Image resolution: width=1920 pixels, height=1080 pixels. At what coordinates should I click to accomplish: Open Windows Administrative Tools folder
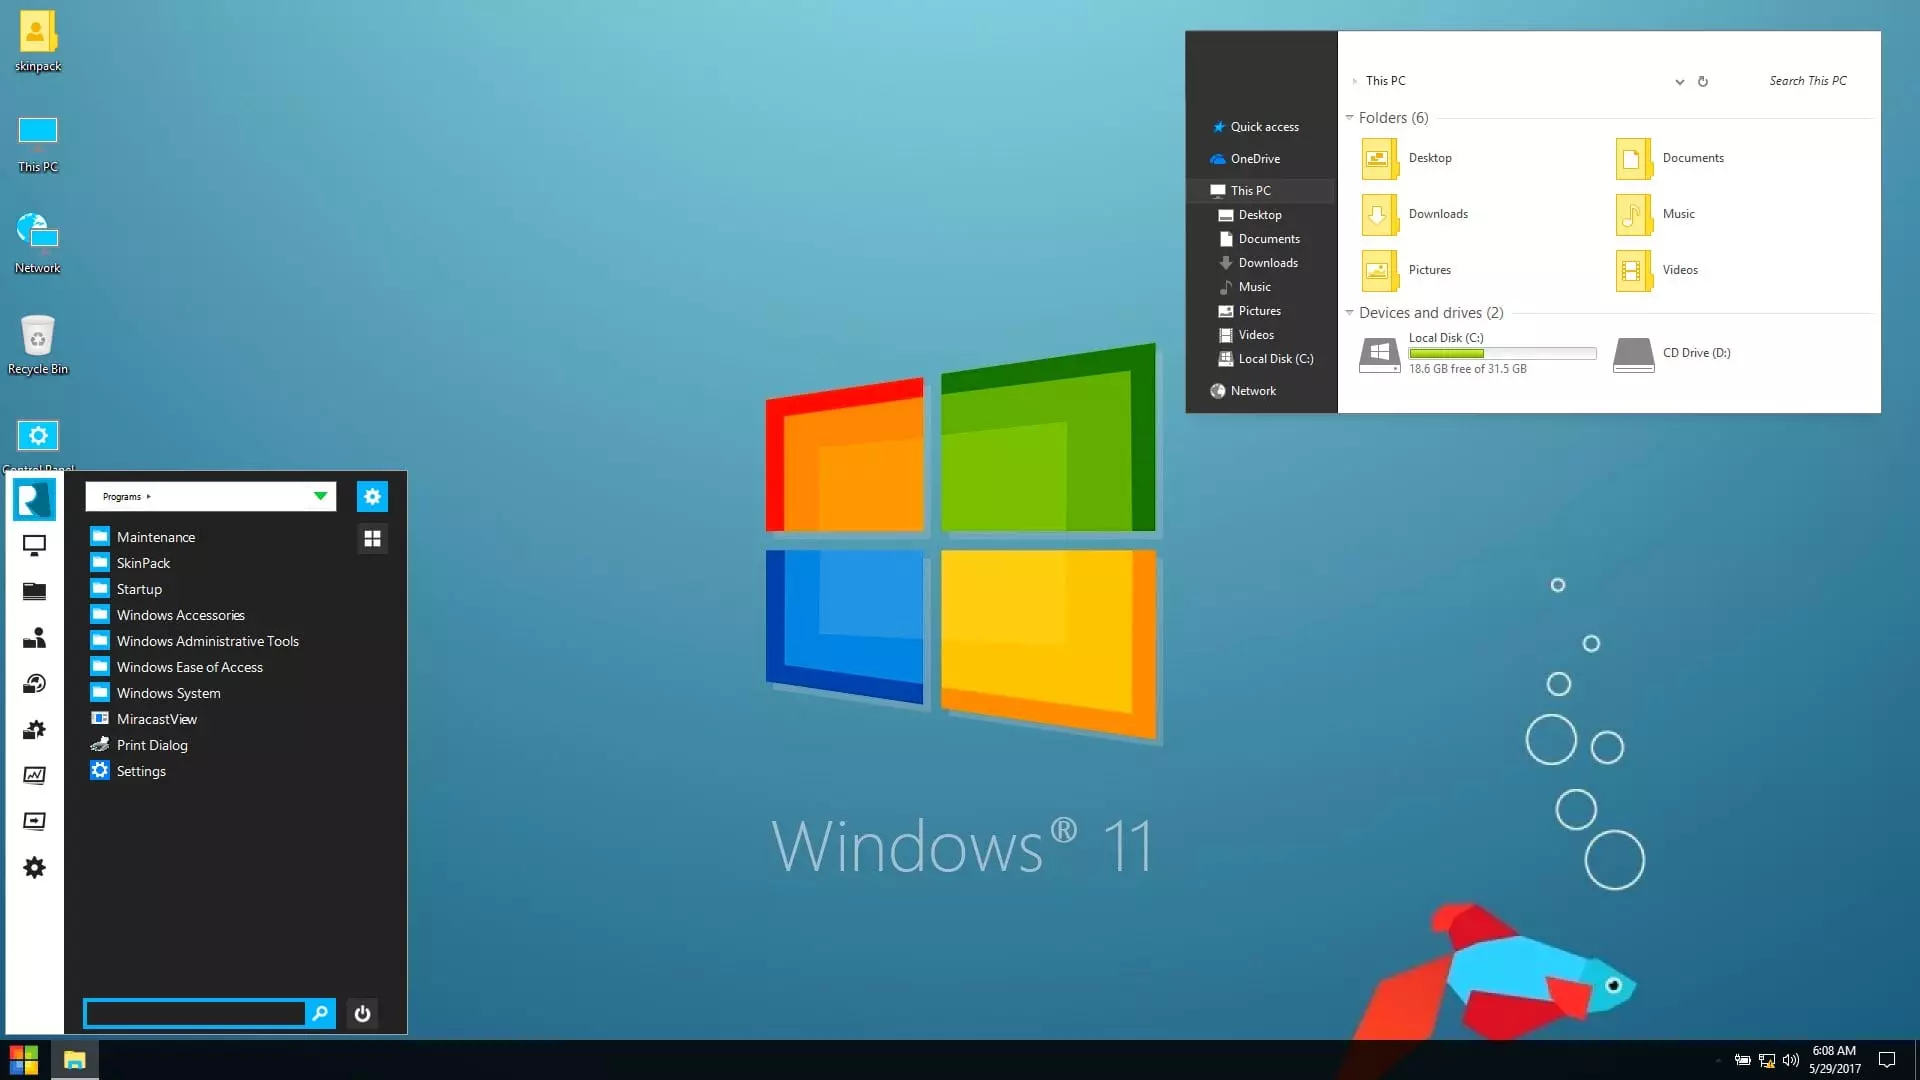pos(207,640)
